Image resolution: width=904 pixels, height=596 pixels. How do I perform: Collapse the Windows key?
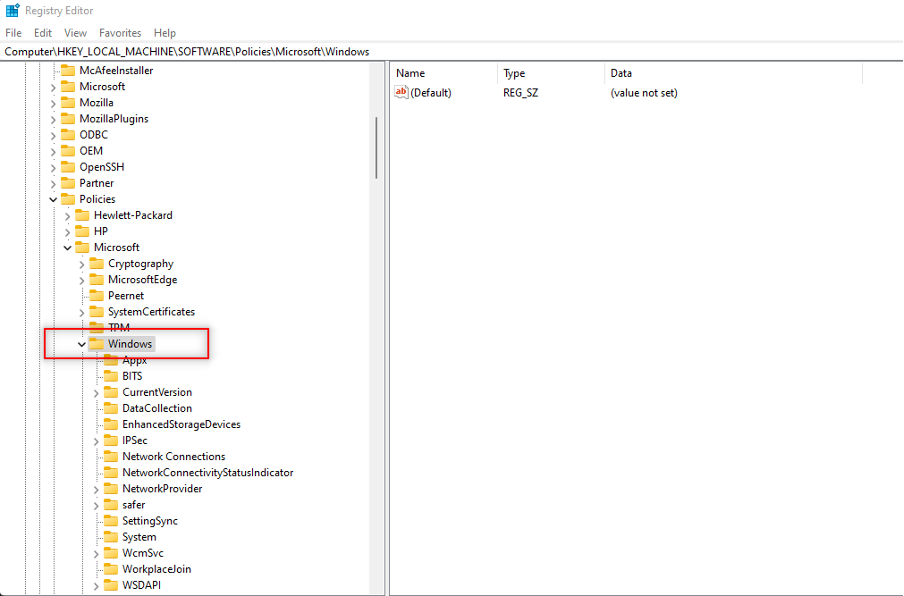(x=82, y=345)
